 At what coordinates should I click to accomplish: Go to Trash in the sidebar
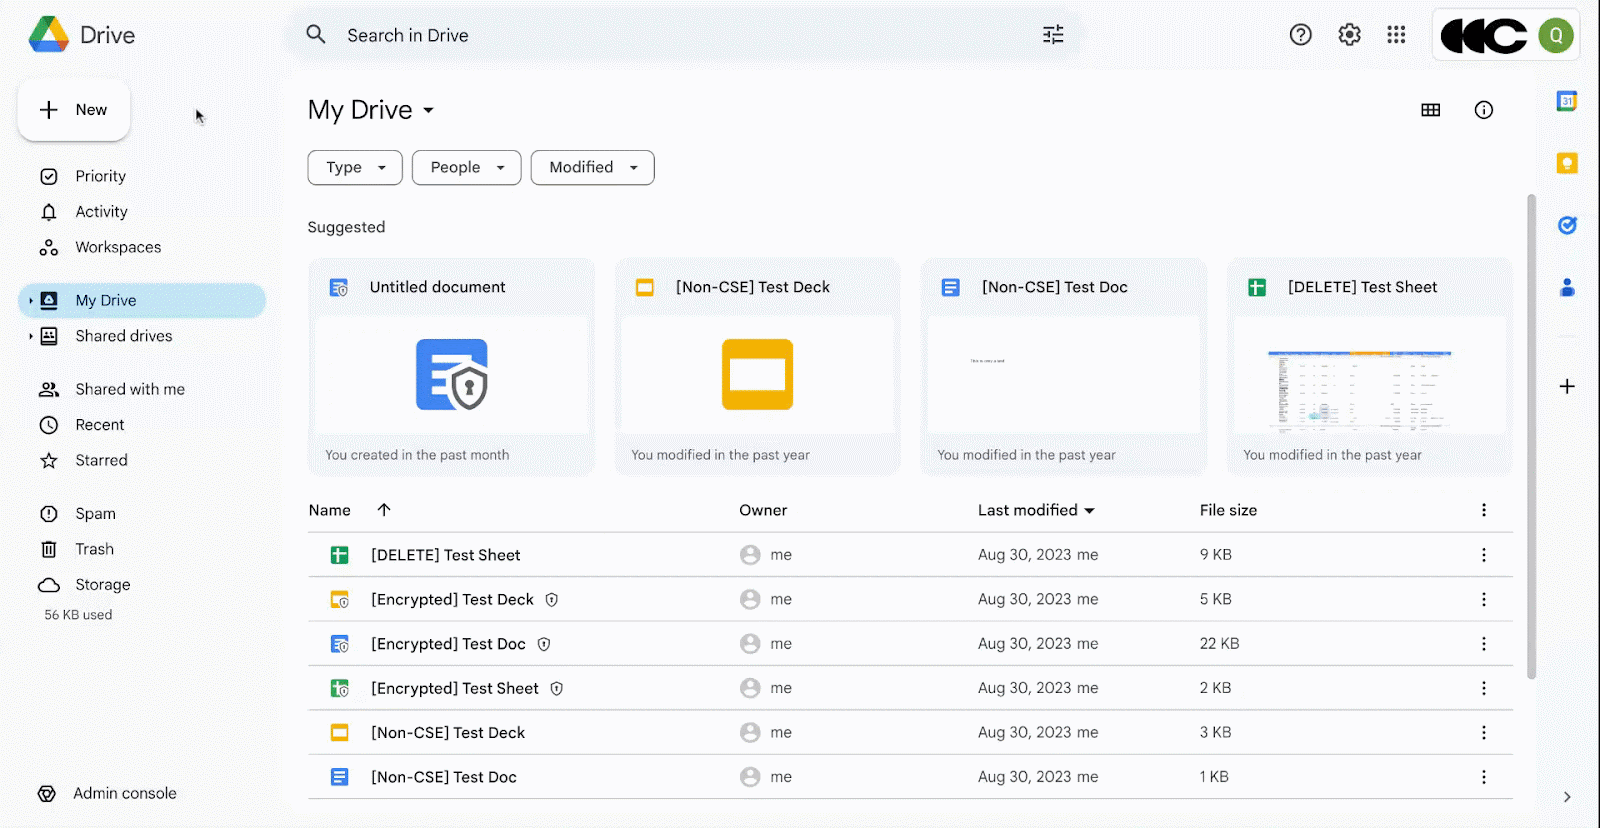pyautogui.click(x=94, y=549)
